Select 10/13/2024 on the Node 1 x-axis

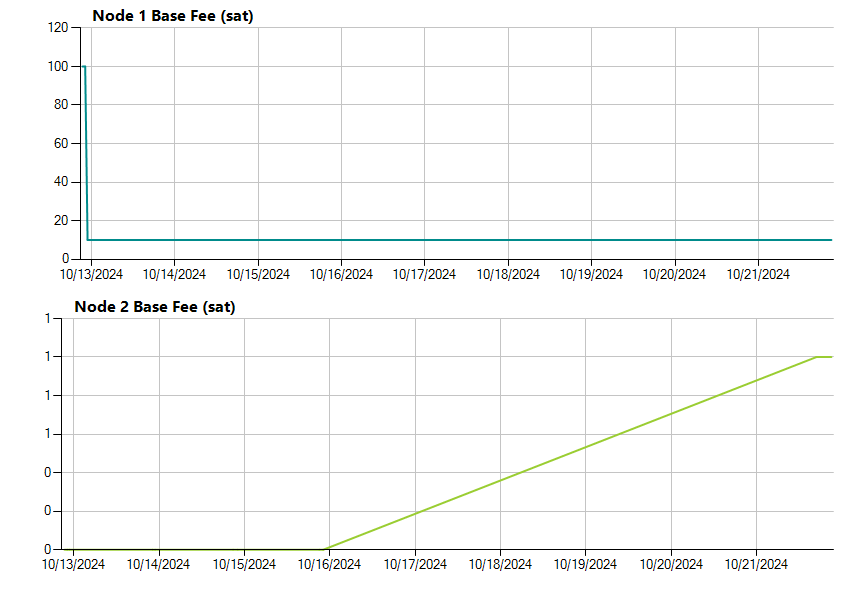coord(92,274)
